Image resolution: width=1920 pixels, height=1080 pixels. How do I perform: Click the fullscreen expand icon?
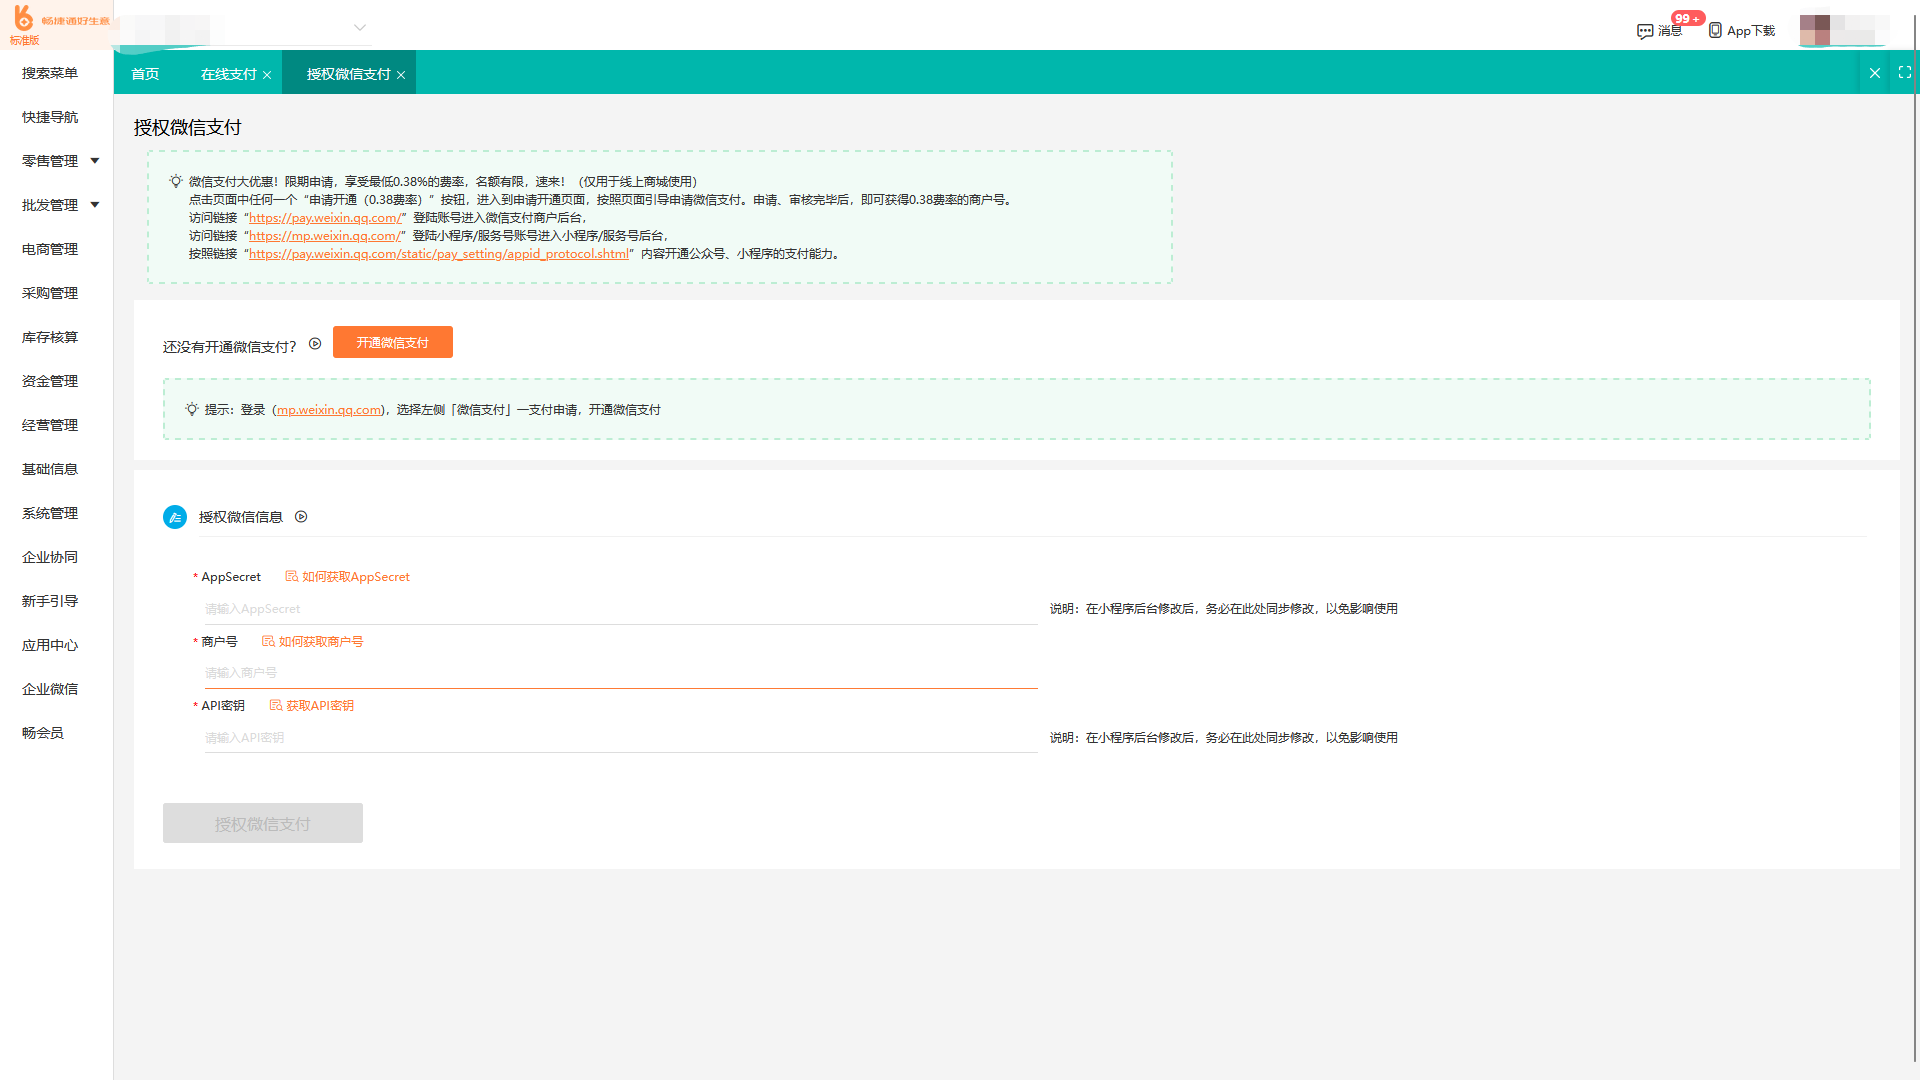[1904, 73]
